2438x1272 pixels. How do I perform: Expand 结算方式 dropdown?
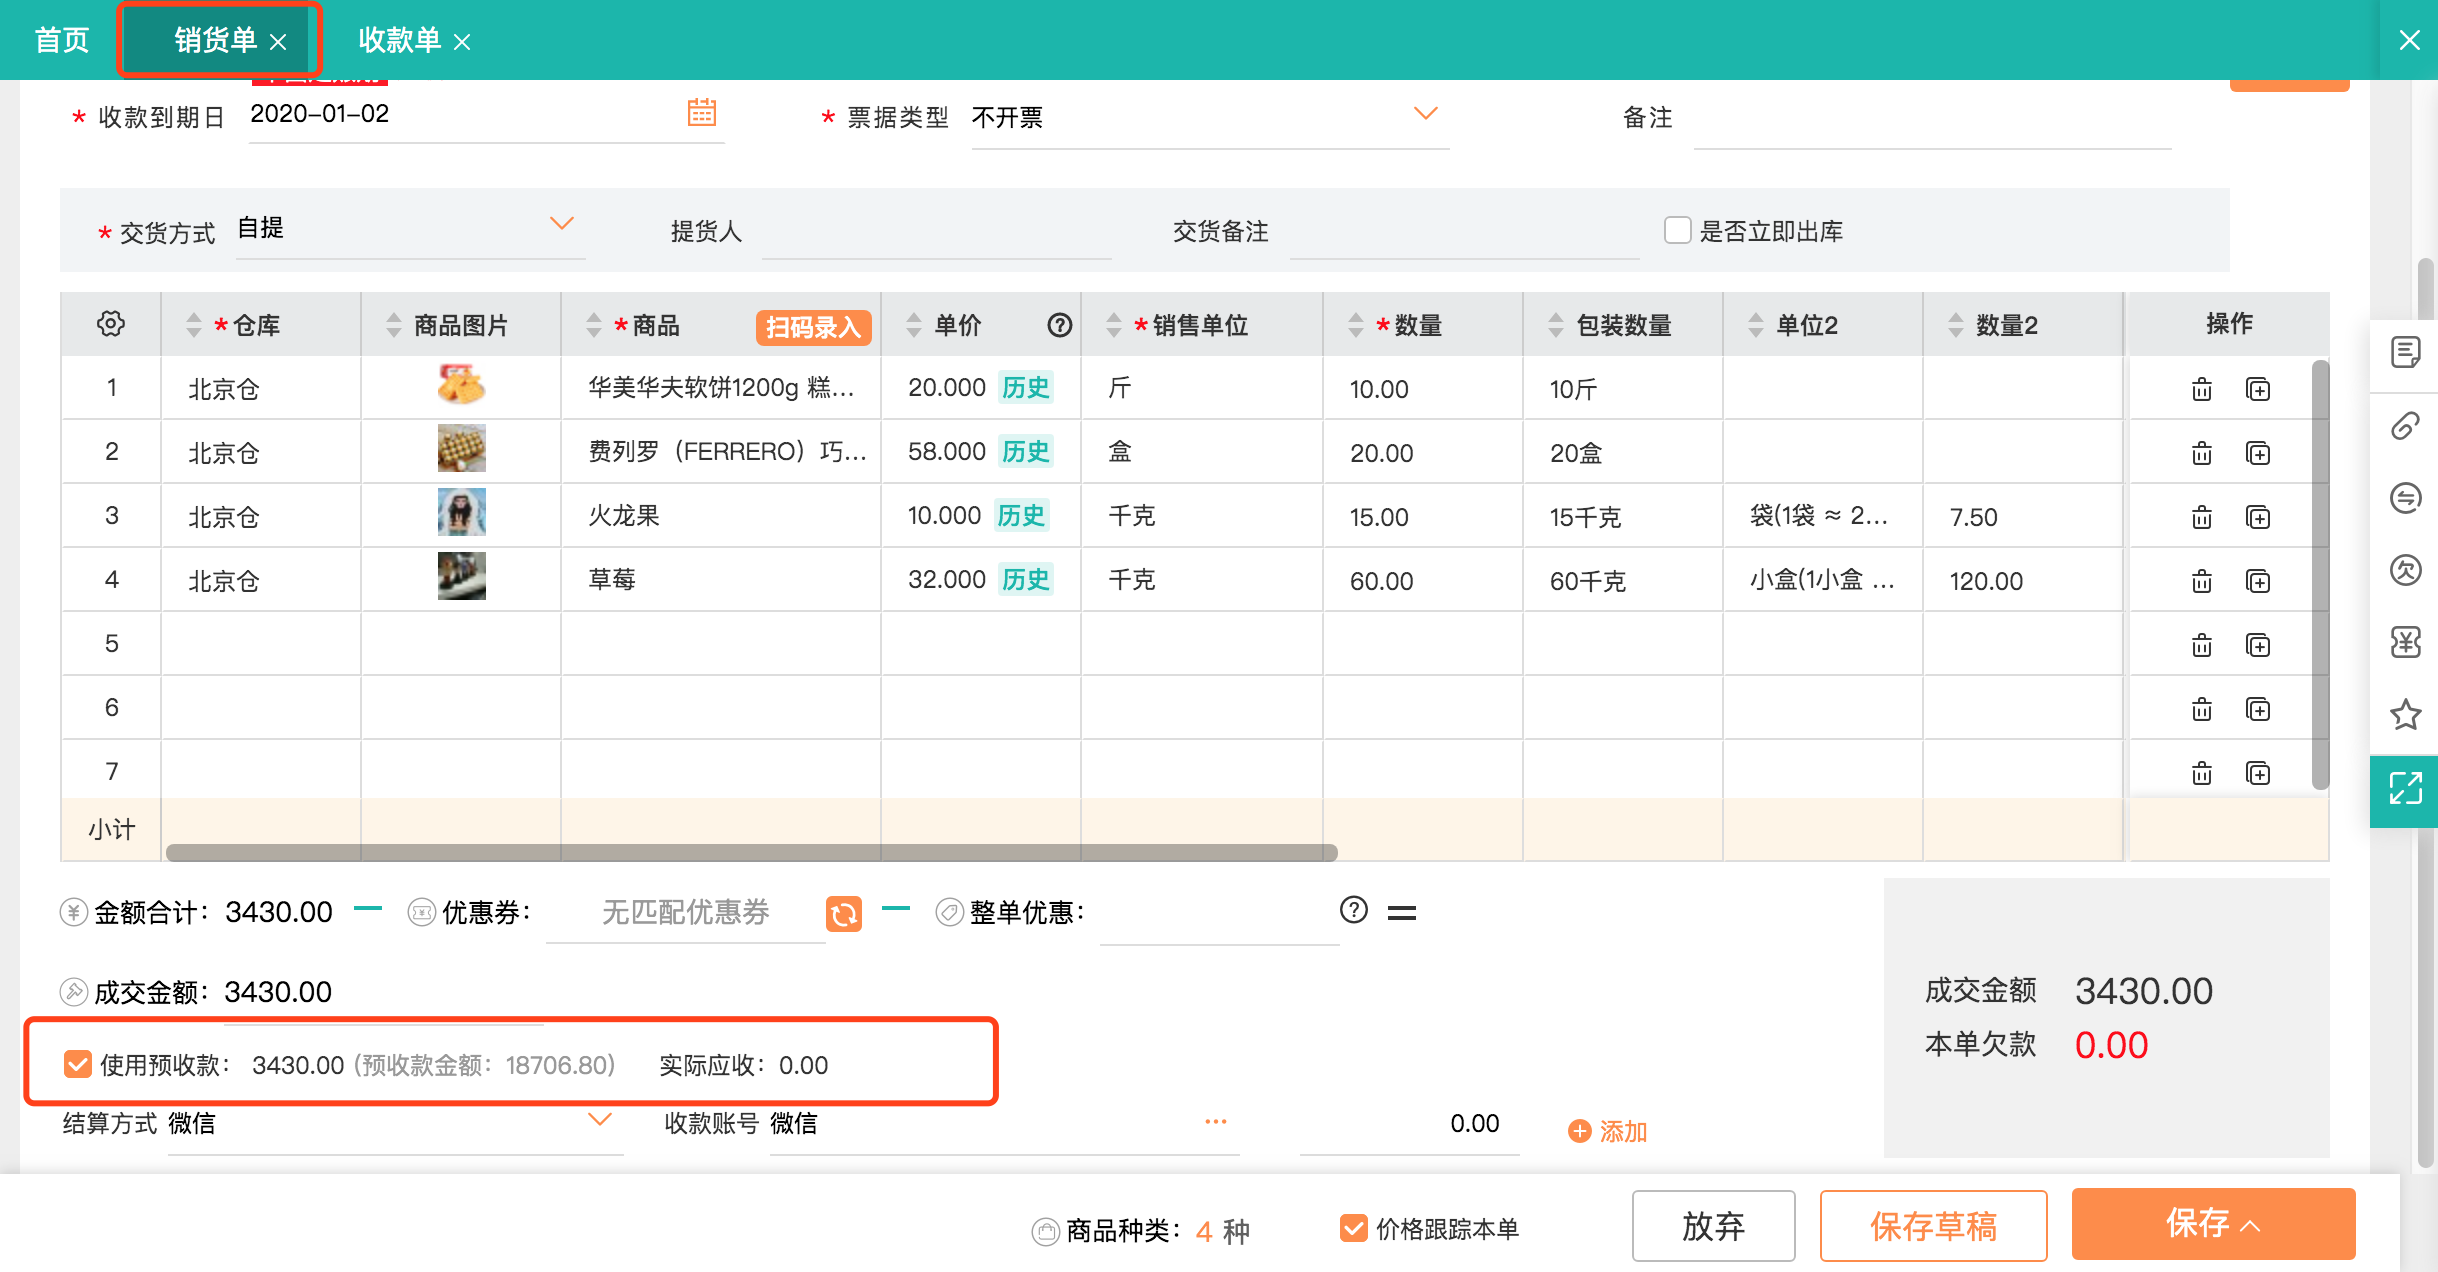click(597, 1124)
